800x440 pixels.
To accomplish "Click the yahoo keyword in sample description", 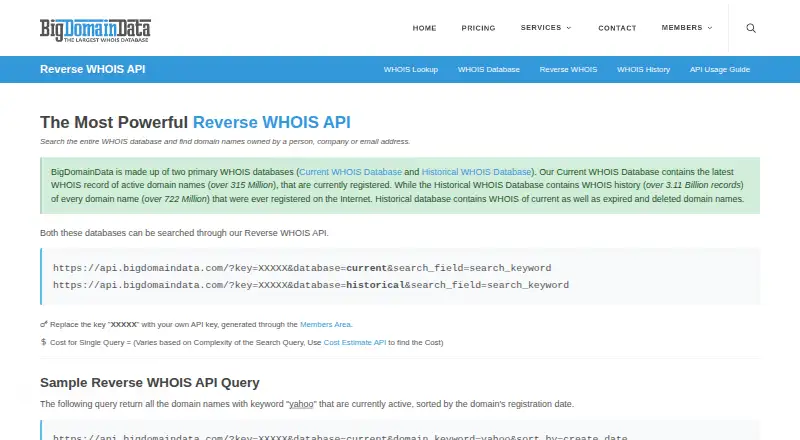I will click(x=301, y=404).
